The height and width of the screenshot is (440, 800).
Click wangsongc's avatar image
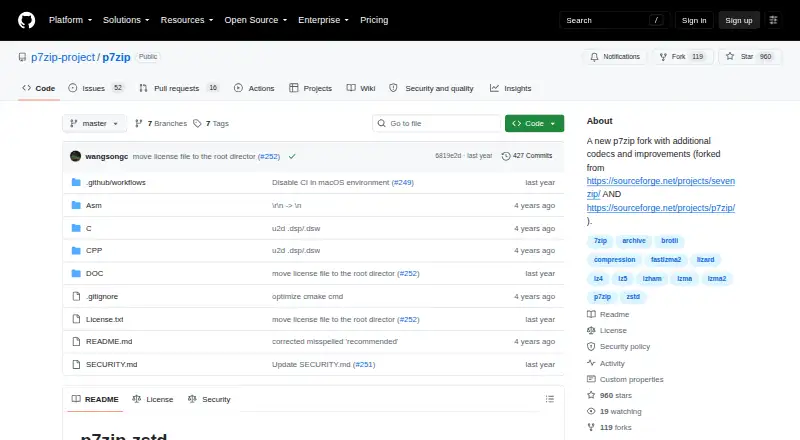coord(76,156)
